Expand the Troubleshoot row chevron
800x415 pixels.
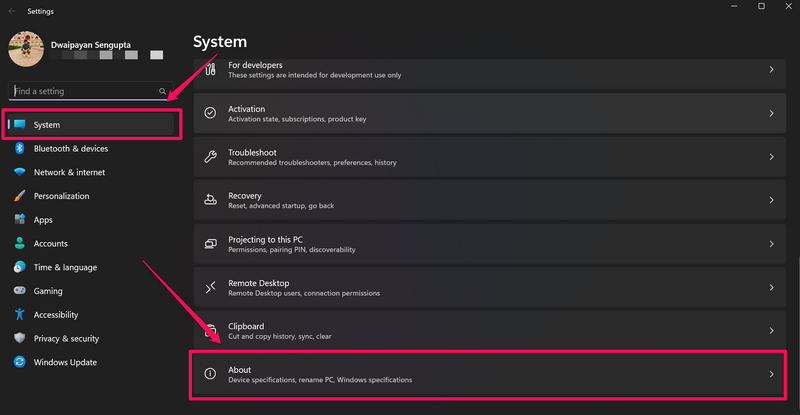pyautogui.click(x=771, y=157)
